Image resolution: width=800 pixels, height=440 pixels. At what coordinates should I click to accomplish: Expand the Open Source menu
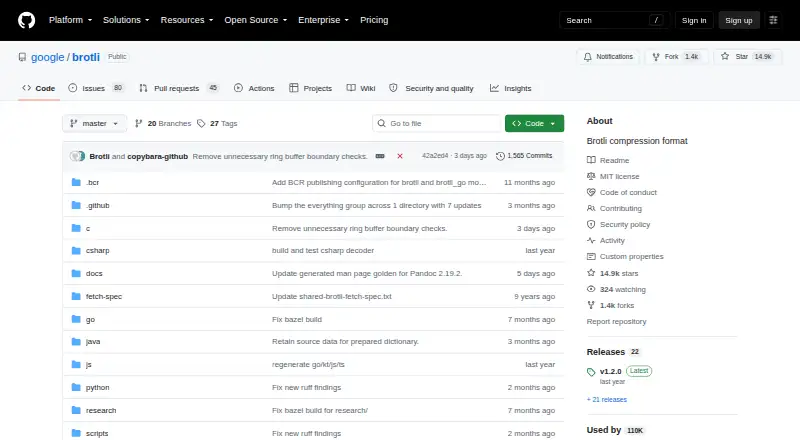point(256,20)
